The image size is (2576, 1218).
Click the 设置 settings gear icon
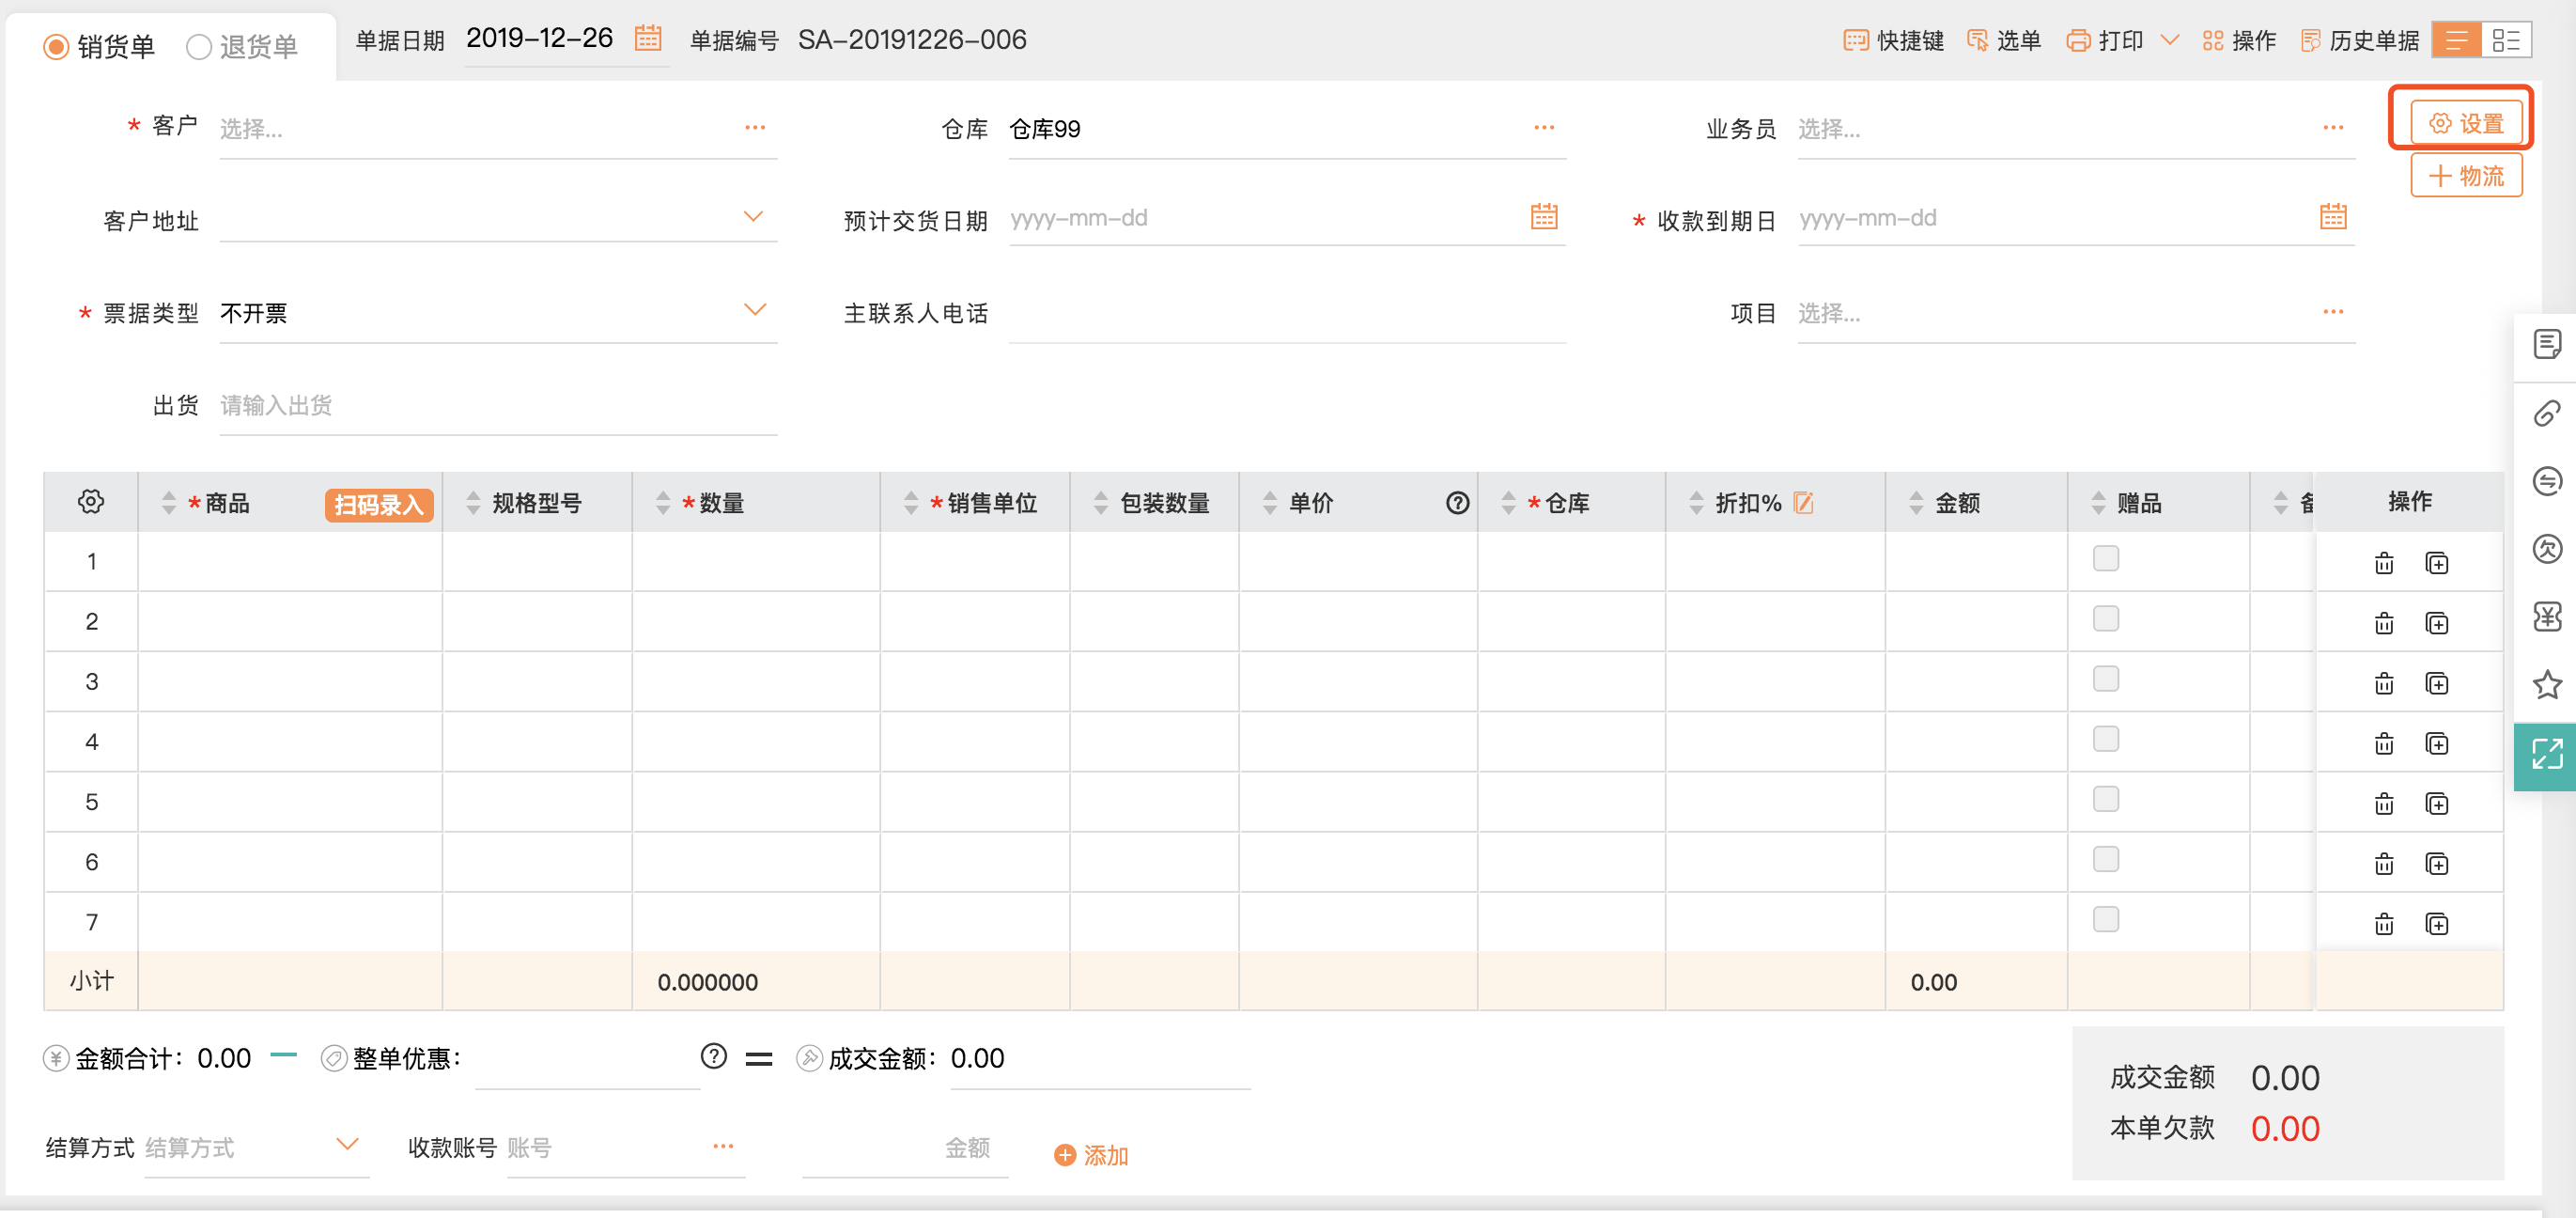(2464, 123)
